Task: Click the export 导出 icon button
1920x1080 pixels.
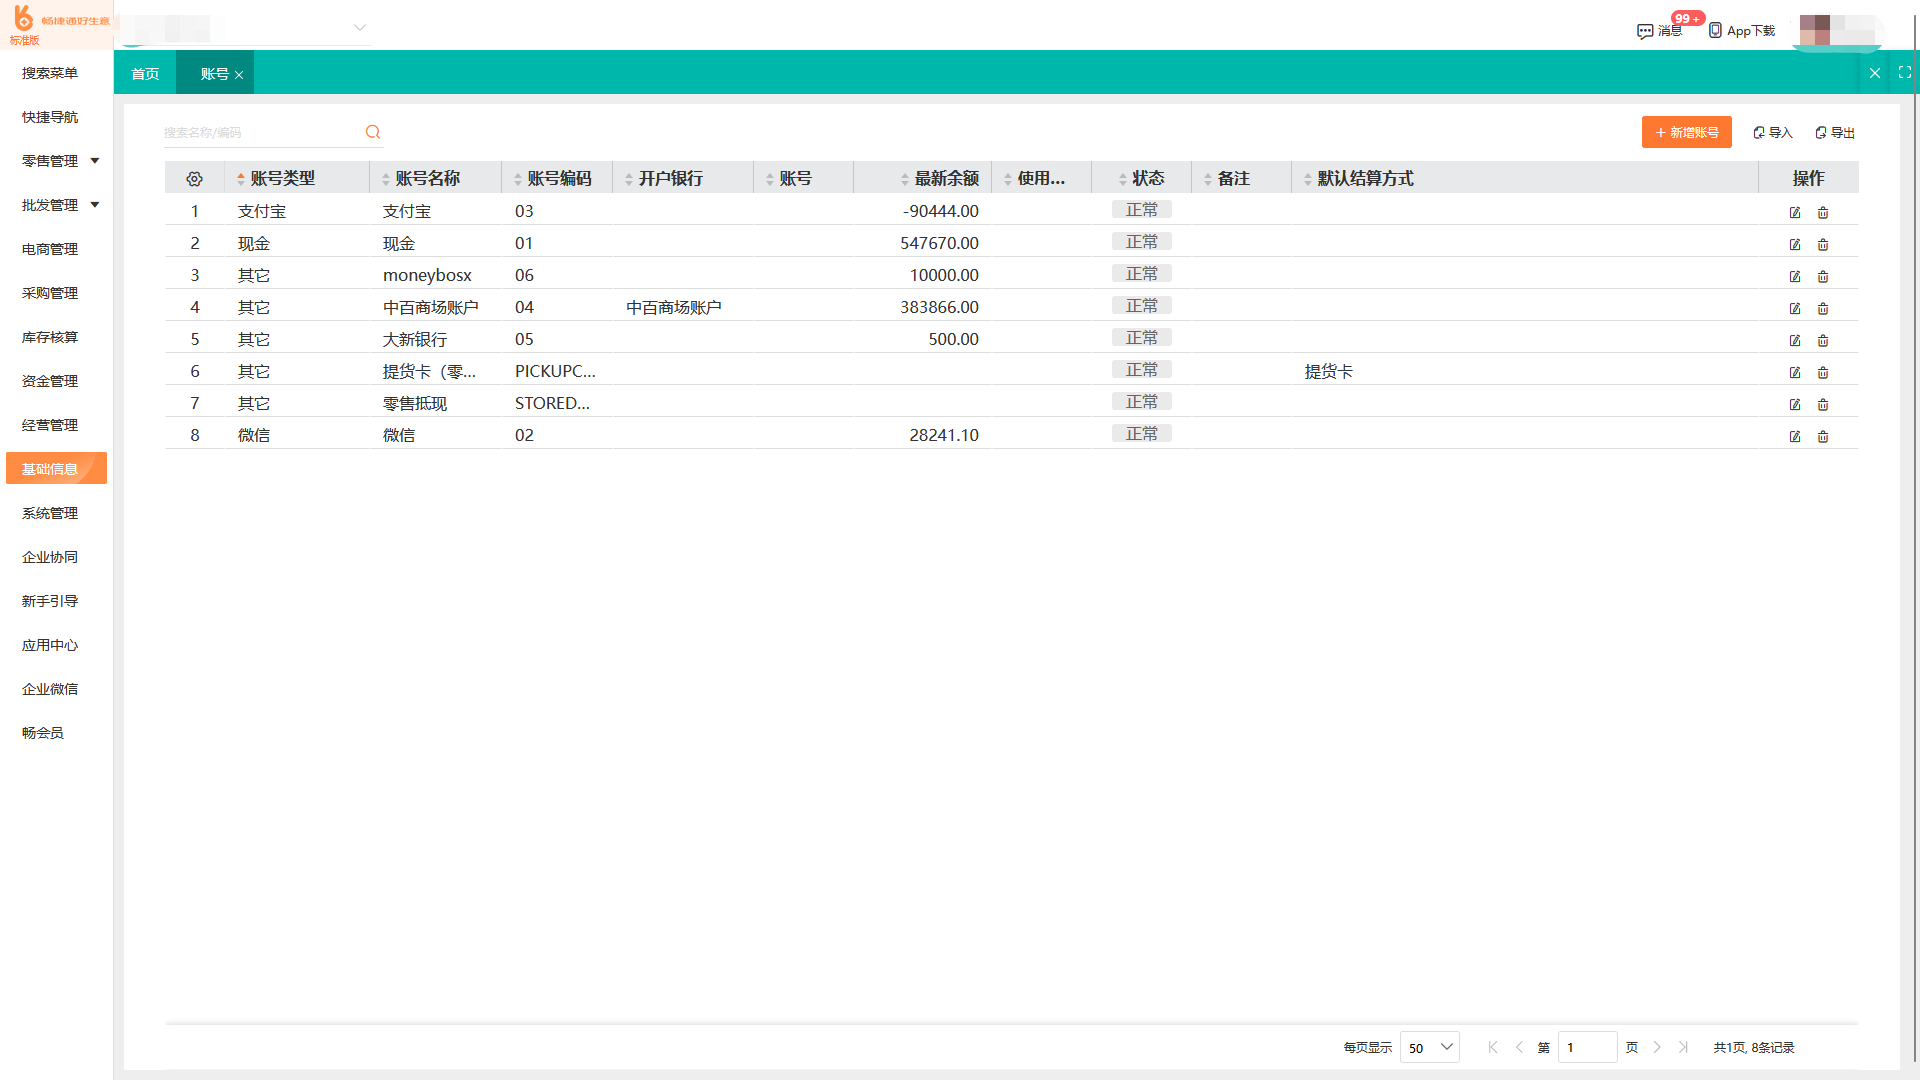Action: [1837, 132]
